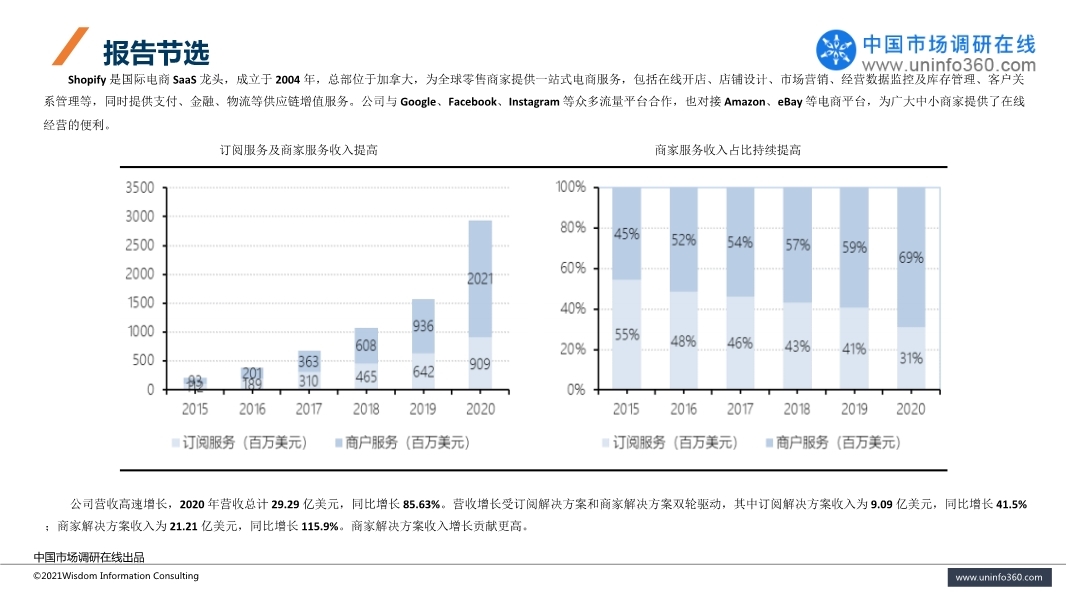Screen dimensions: 1066x600
Task: Click chart title 订阅服务及商家服务收入提高
Action: pos(298,150)
